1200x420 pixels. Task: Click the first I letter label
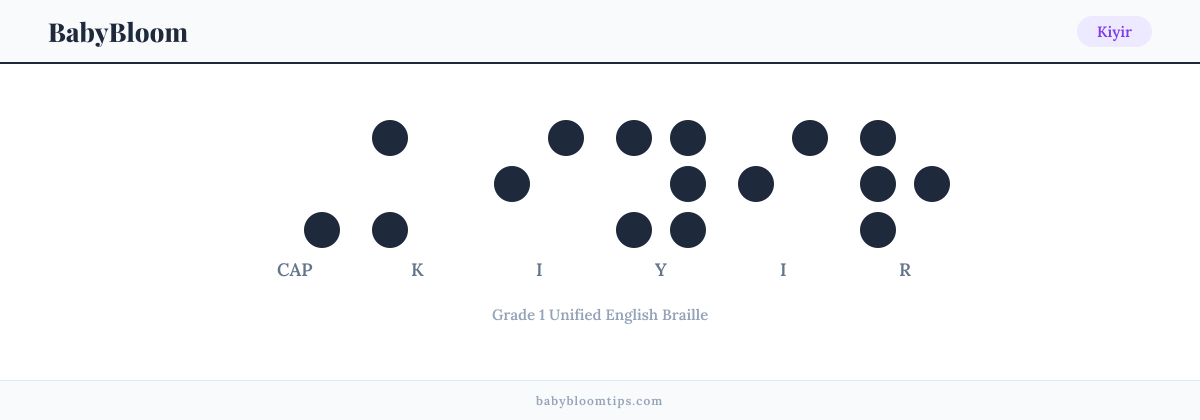pos(539,270)
